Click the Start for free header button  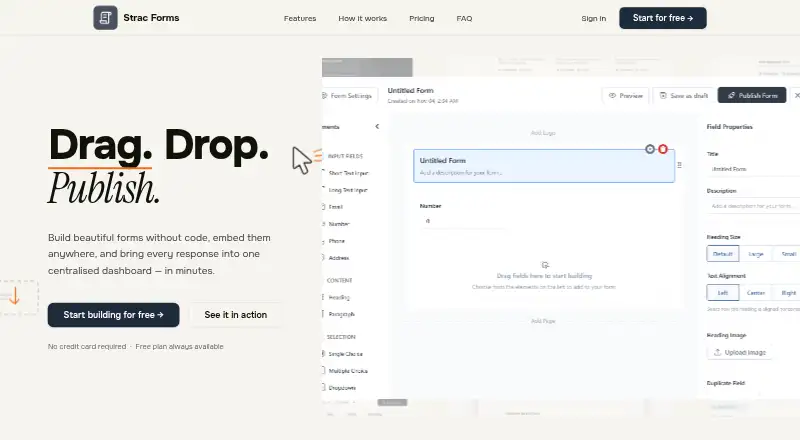663,18
